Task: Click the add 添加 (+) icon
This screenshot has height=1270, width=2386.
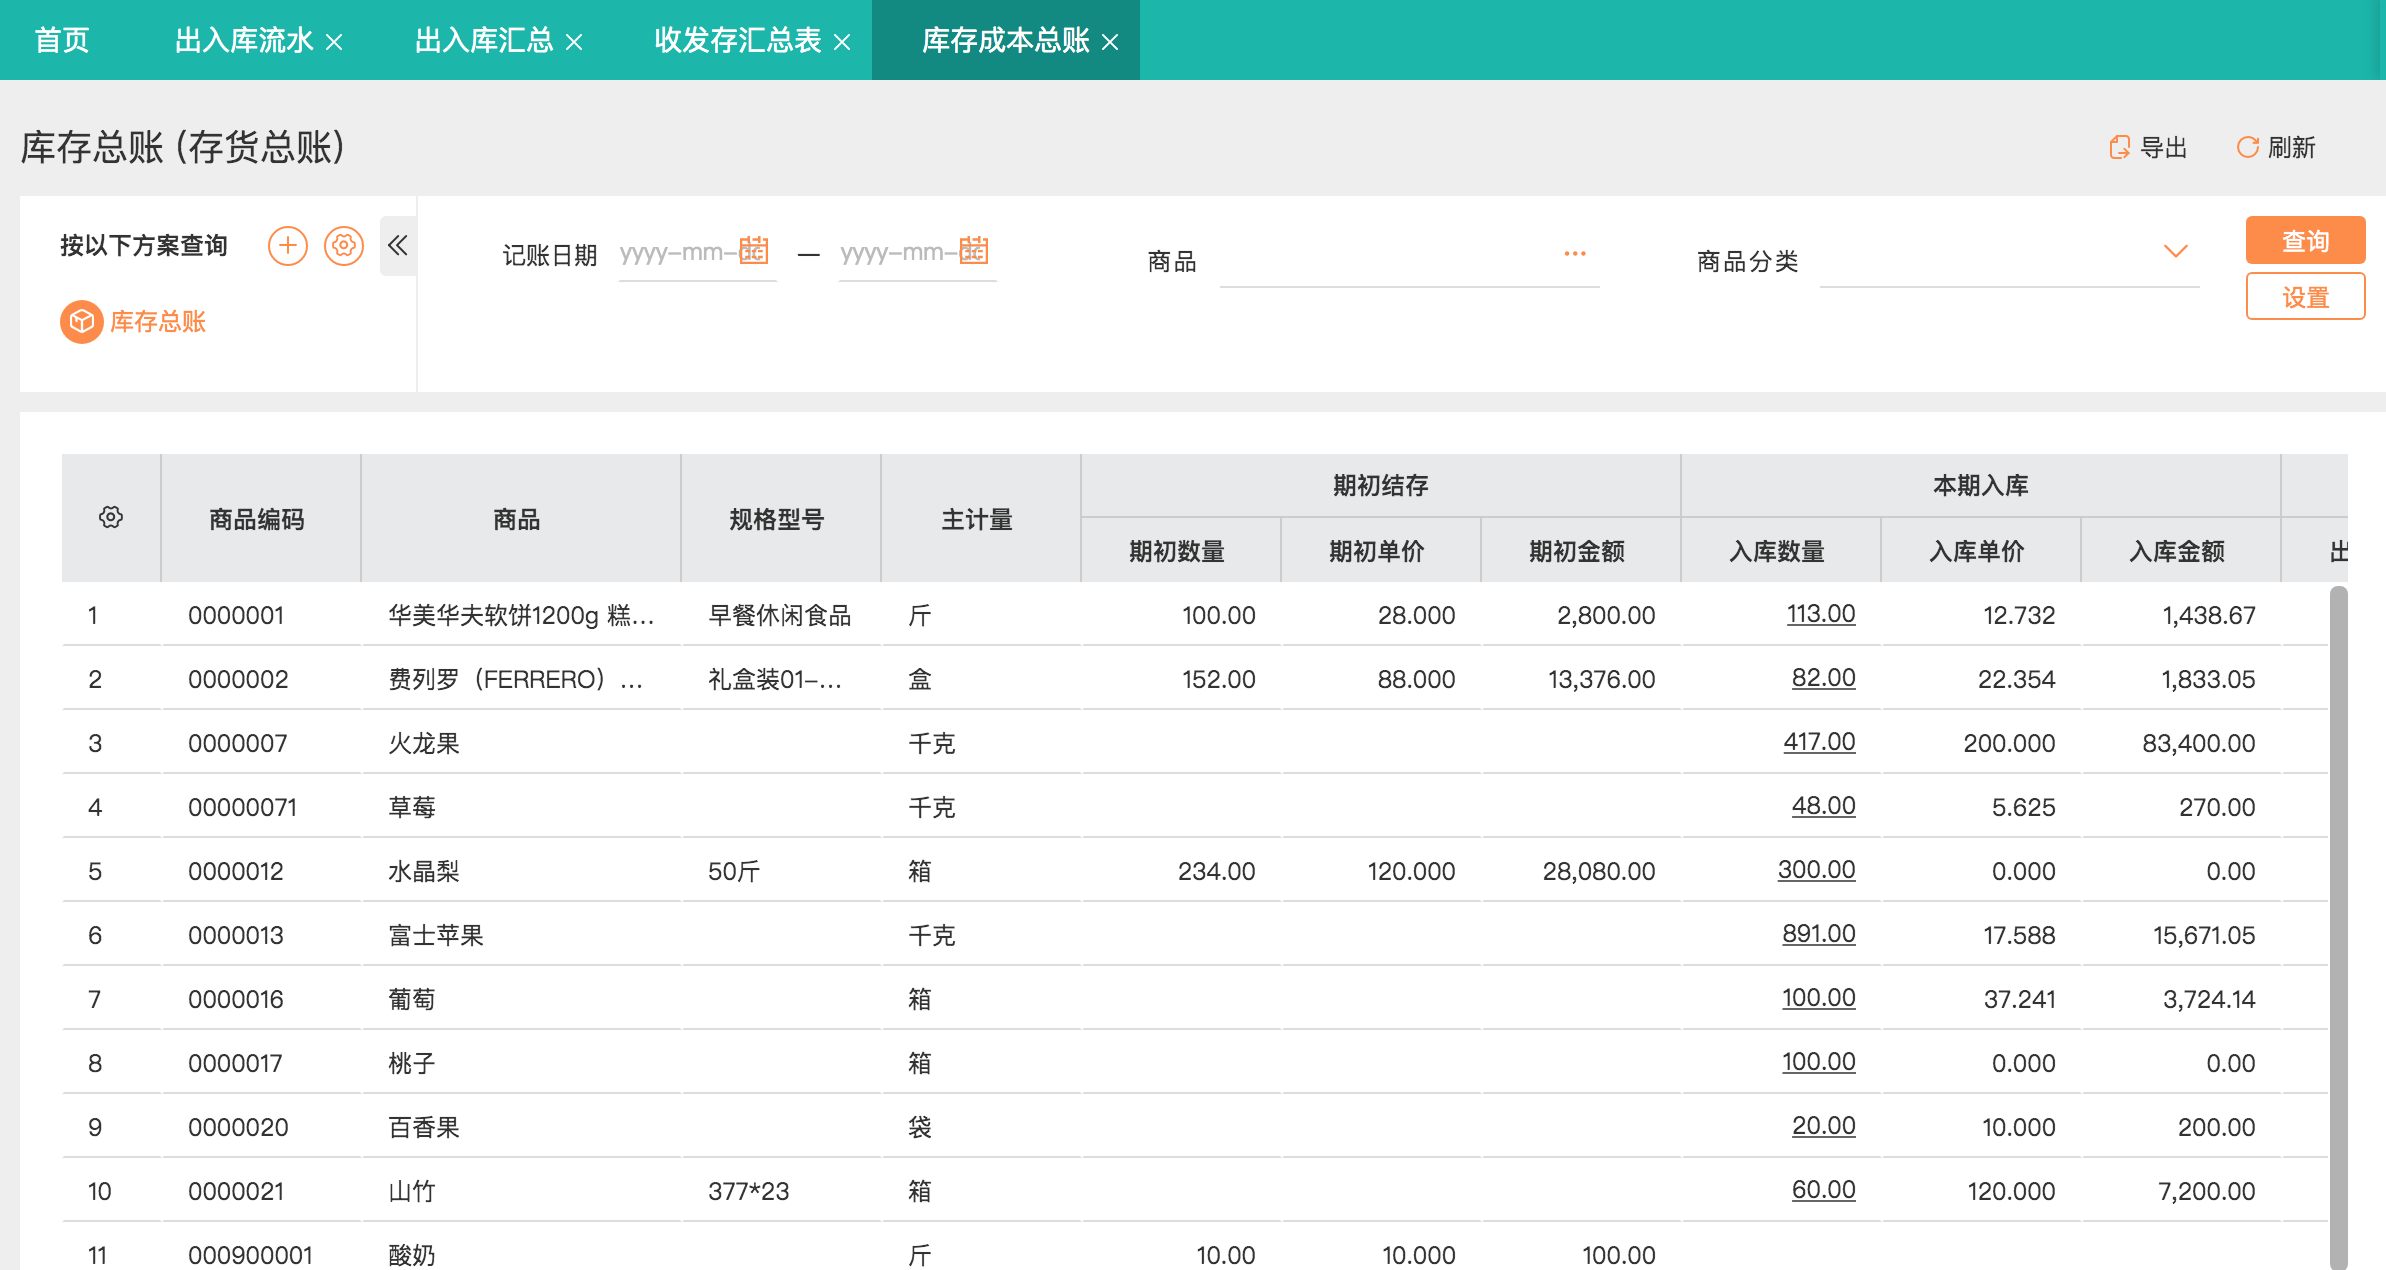Action: [x=289, y=248]
